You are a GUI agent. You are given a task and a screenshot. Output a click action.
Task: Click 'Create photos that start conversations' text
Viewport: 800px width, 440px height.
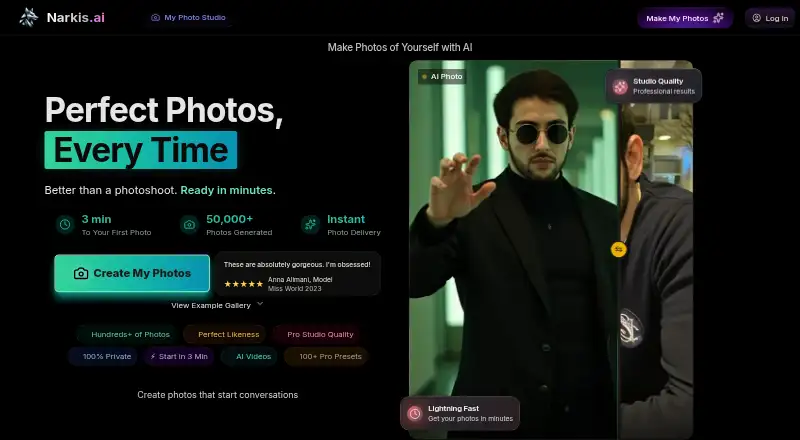tap(217, 395)
